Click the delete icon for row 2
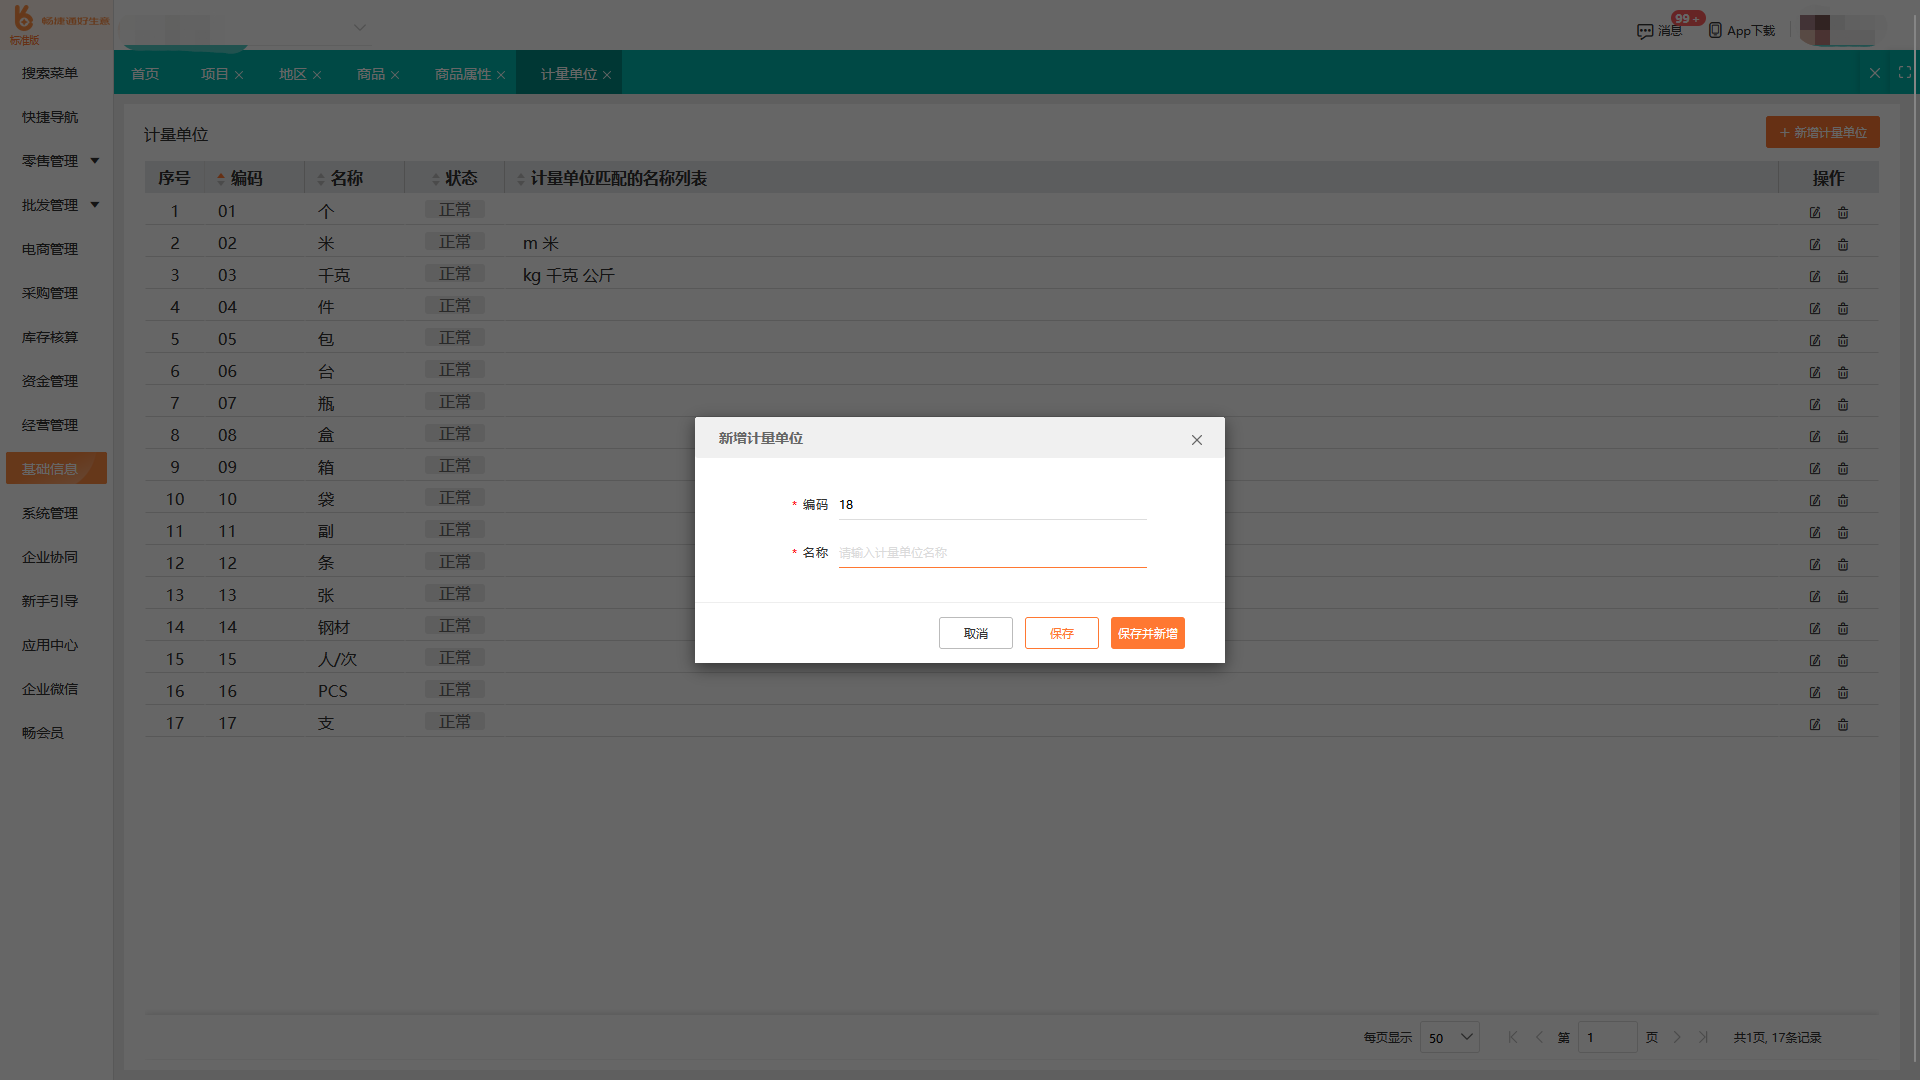1920x1080 pixels. (1844, 244)
